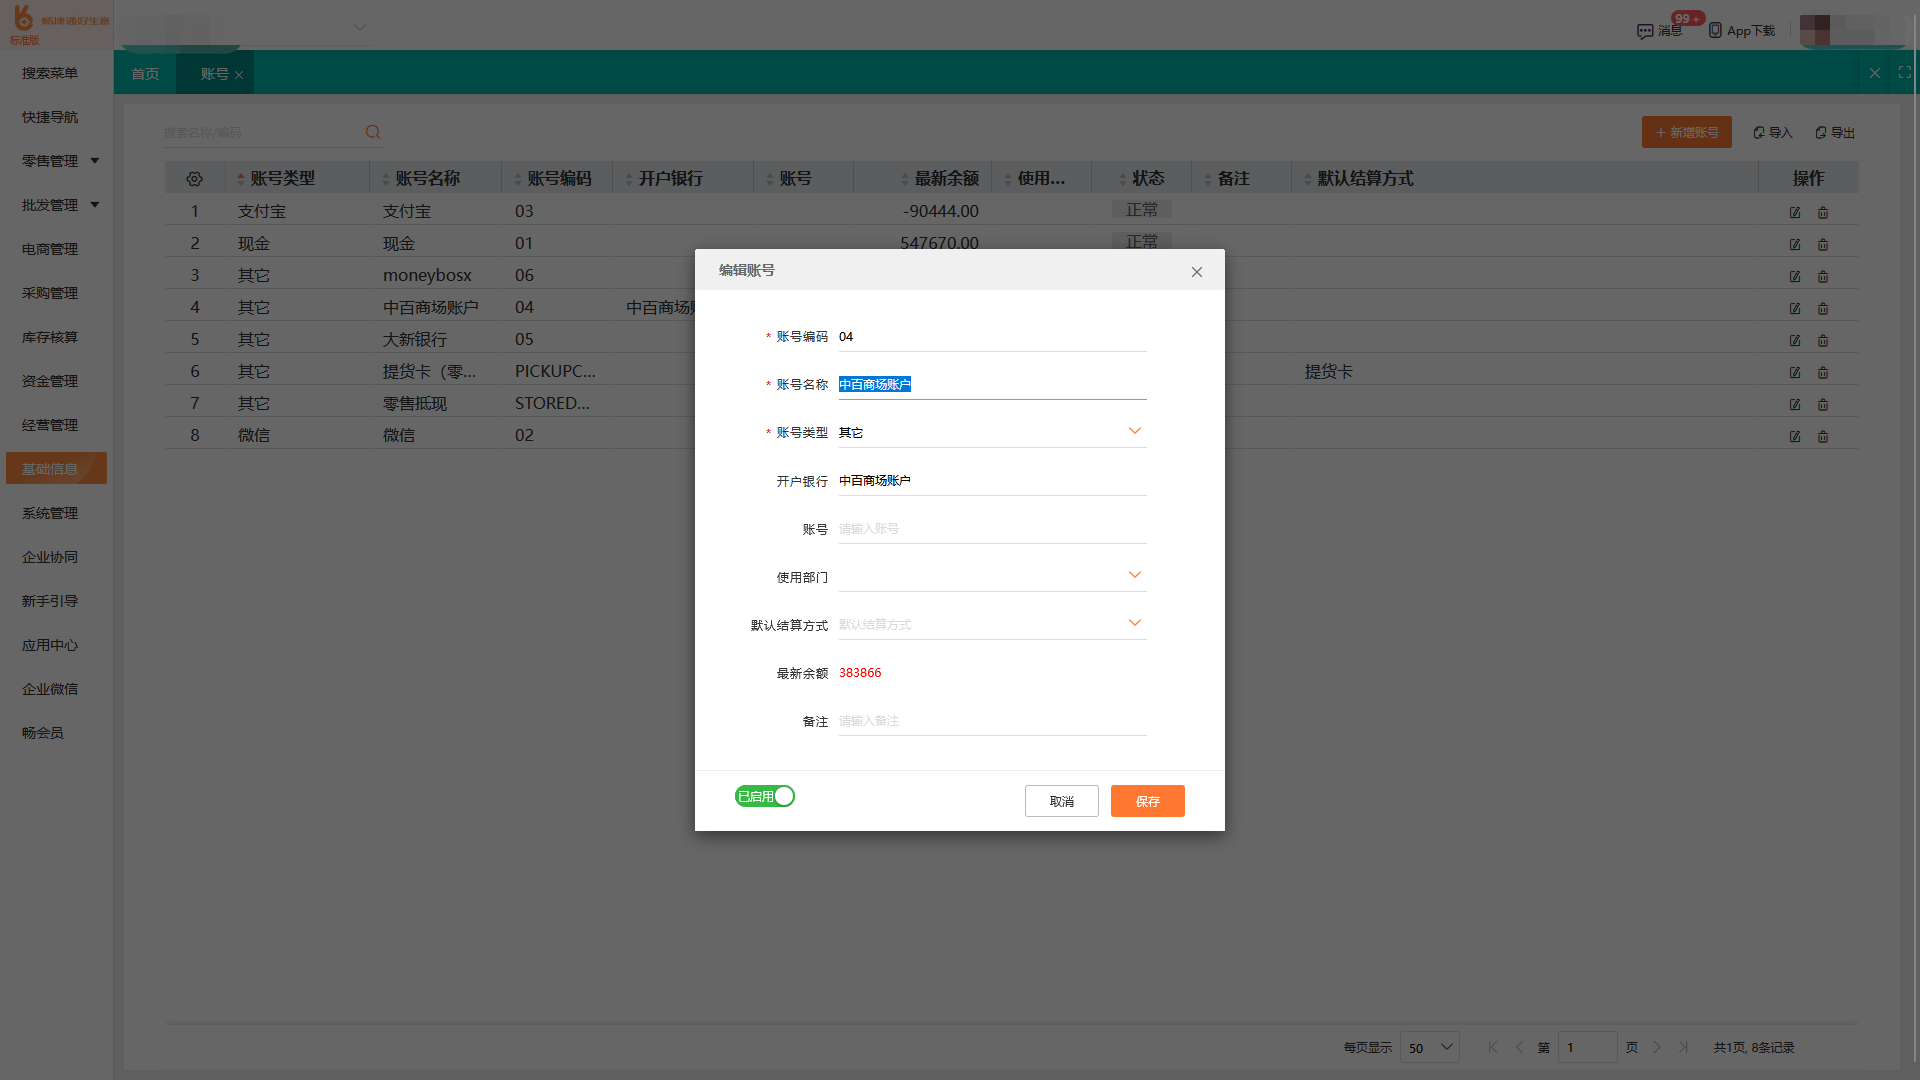Click the 首页 tab in navigation
The width and height of the screenshot is (1920, 1080).
144,74
